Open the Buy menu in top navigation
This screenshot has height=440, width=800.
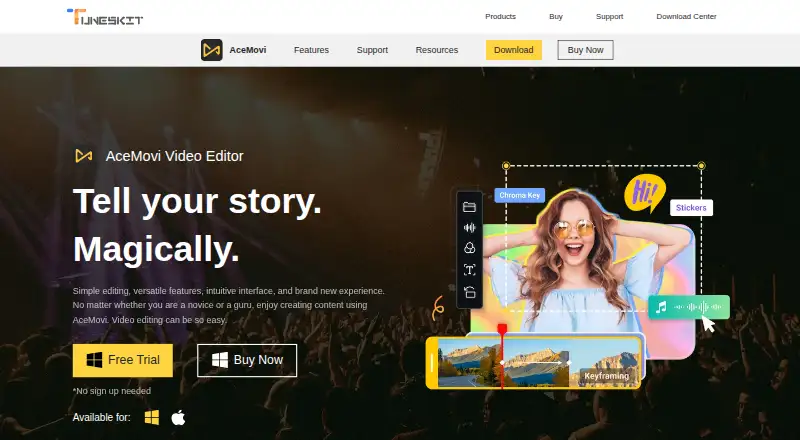(556, 16)
